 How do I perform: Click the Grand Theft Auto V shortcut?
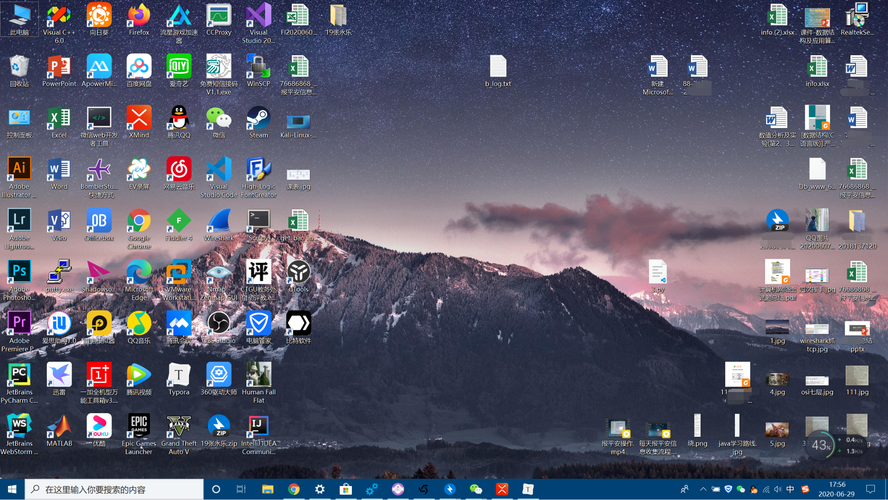(x=179, y=427)
